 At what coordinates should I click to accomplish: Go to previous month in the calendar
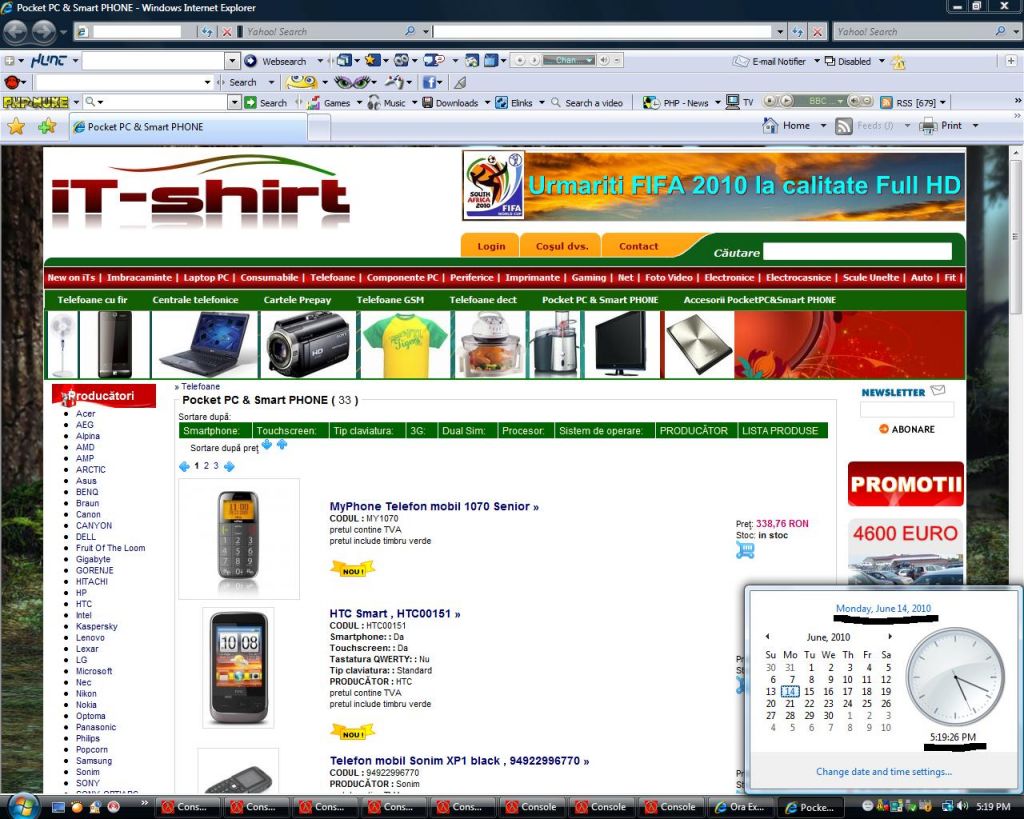pyautogui.click(x=768, y=636)
